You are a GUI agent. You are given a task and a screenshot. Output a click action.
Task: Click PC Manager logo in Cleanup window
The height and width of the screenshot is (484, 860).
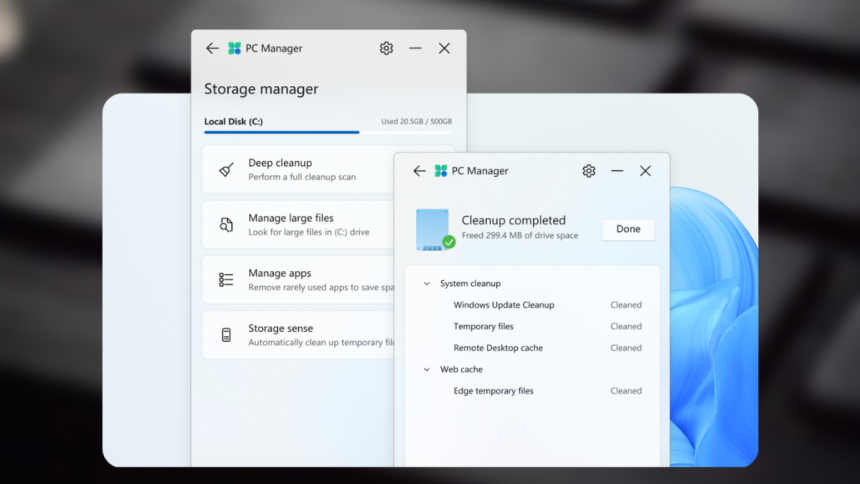(x=441, y=171)
